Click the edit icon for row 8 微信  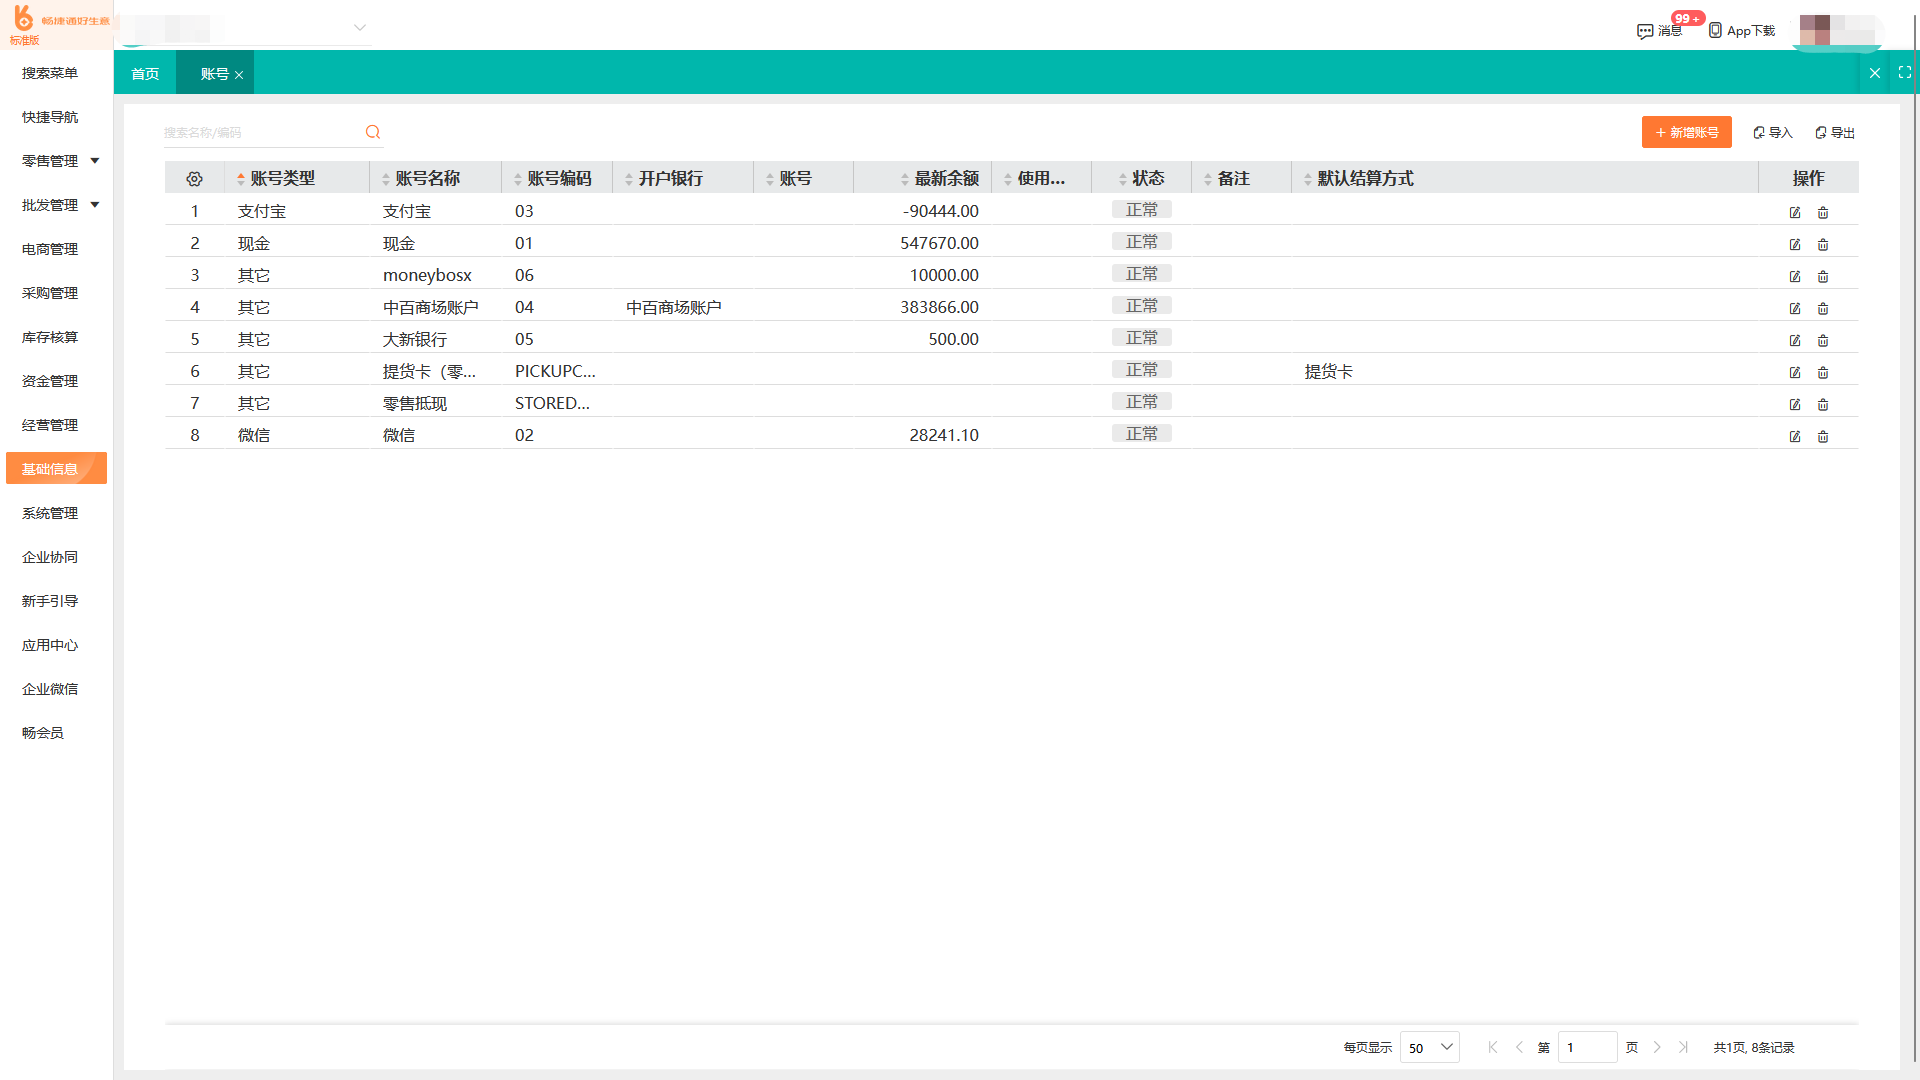tap(1795, 435)
